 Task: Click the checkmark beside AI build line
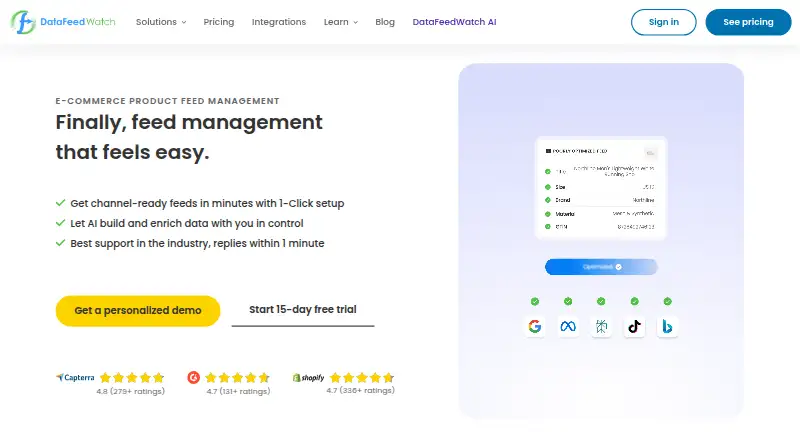point(60,223)
